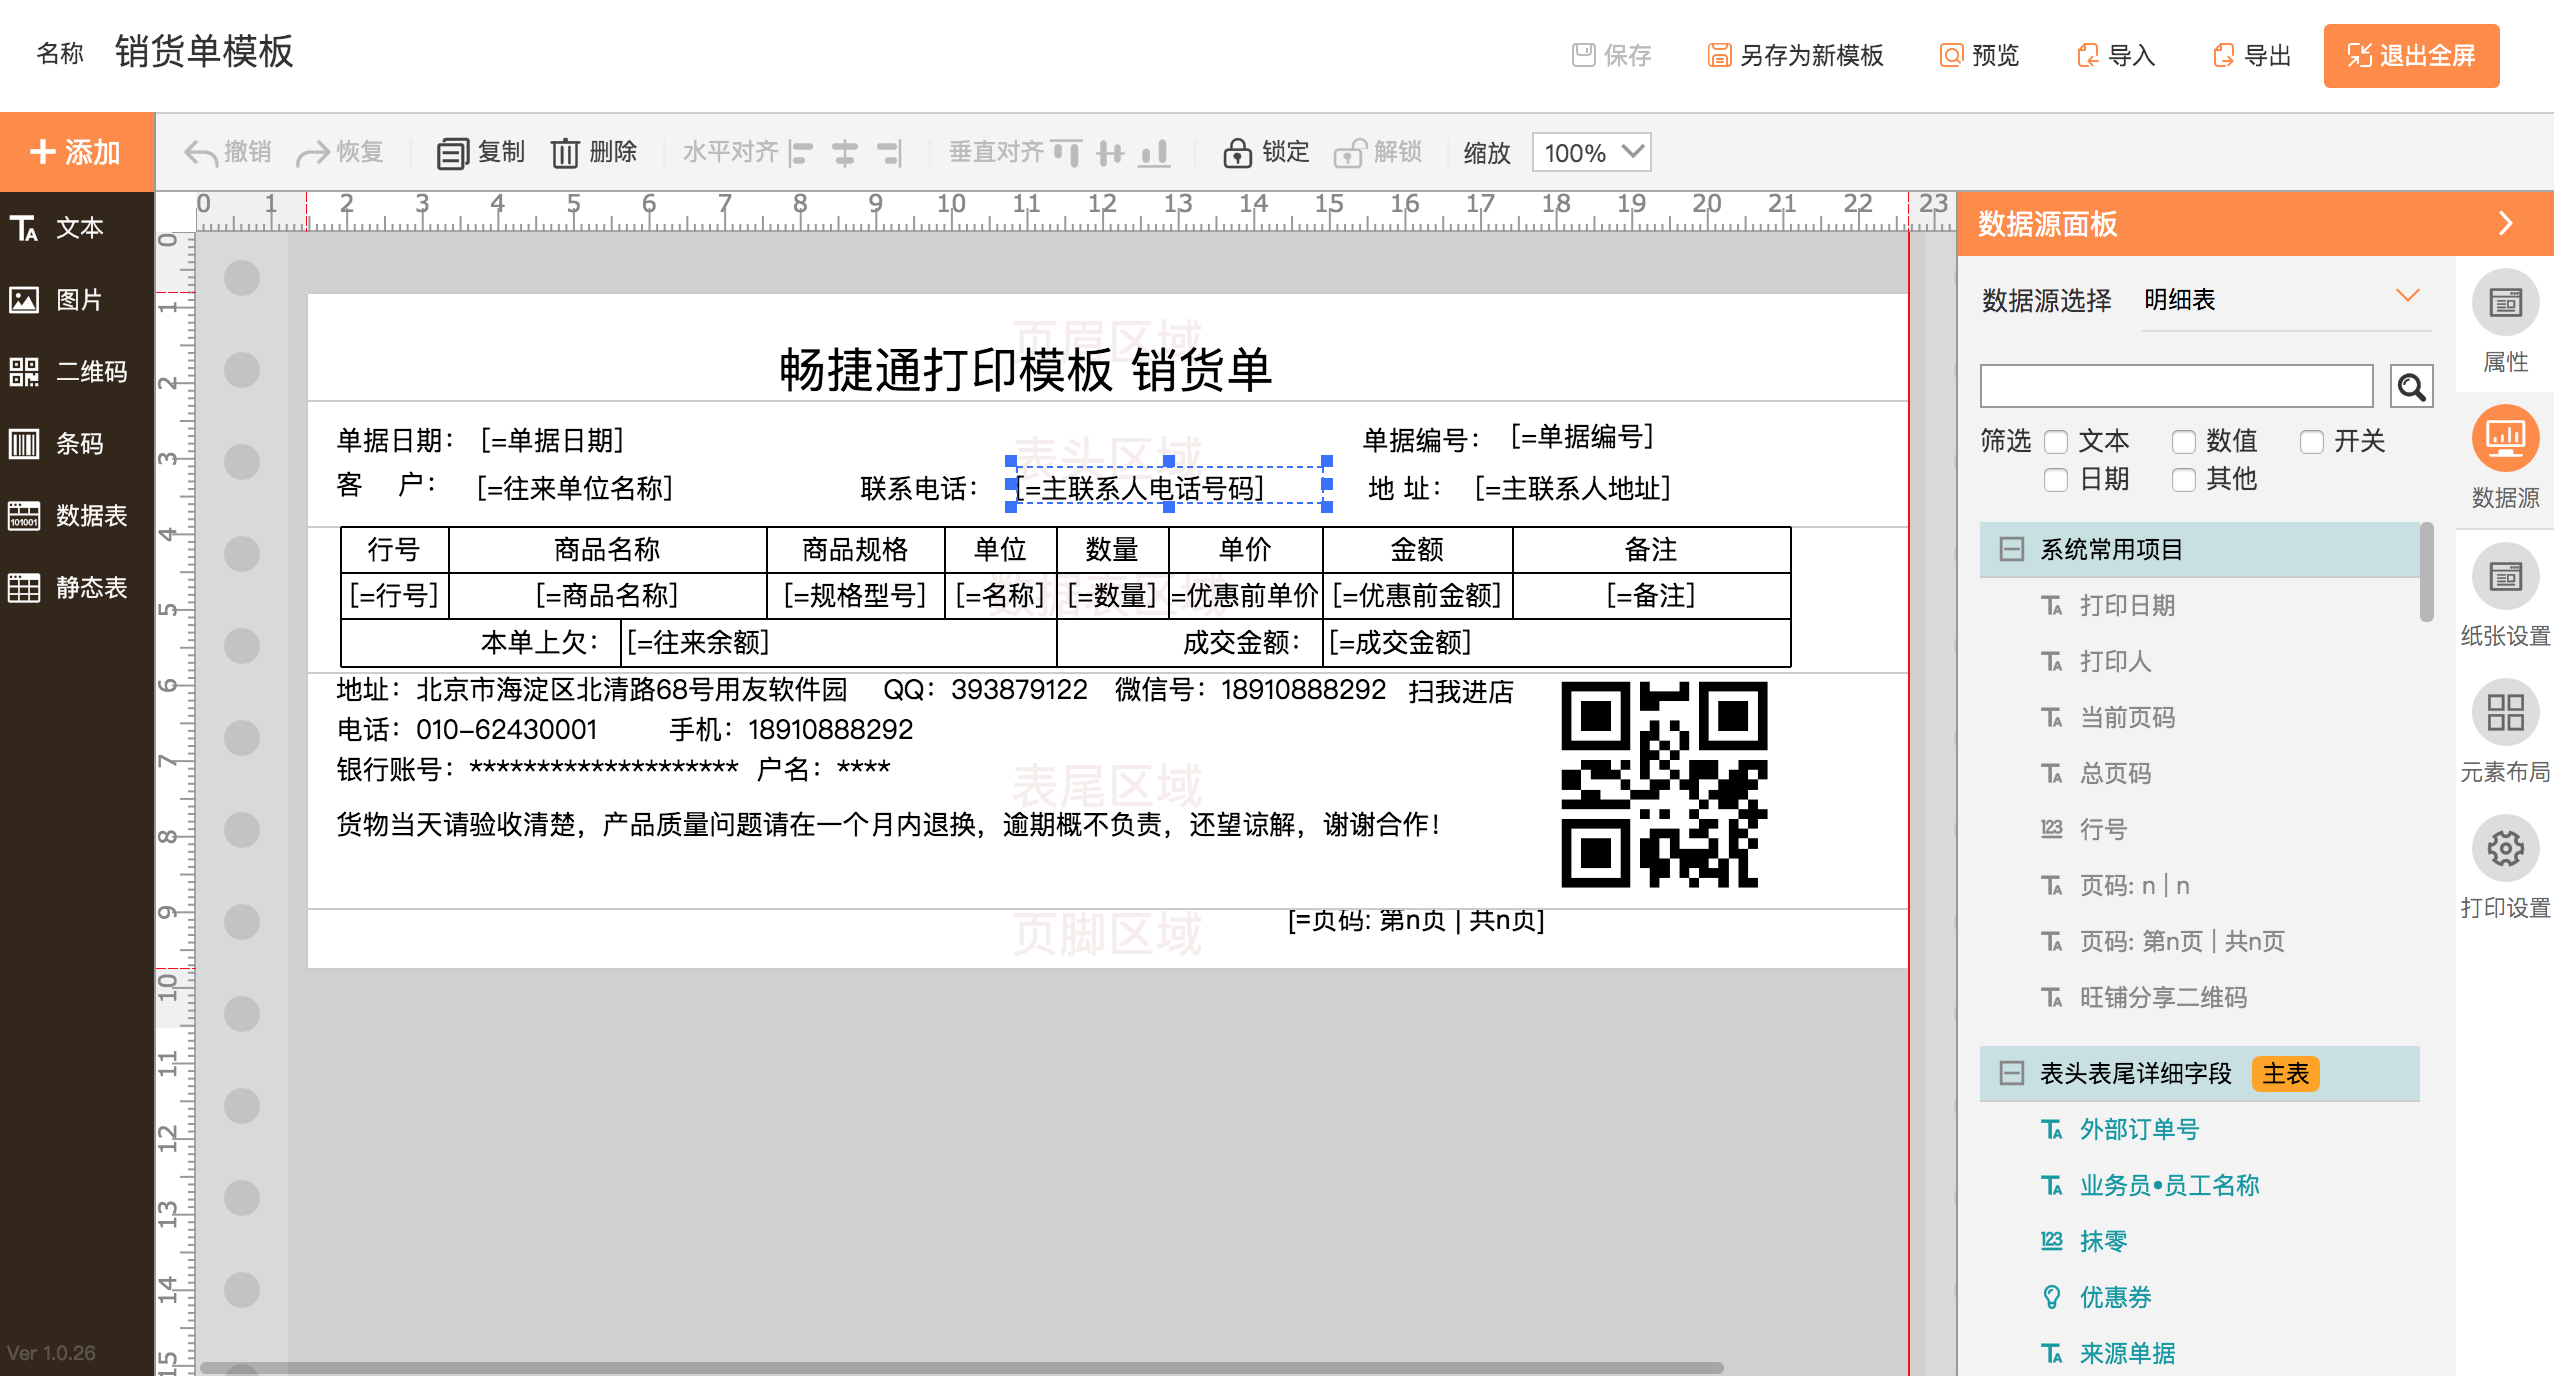Click the 复制 icon in toolbar
Viewport: 2554px width, 1376px height.
(447, 153)
